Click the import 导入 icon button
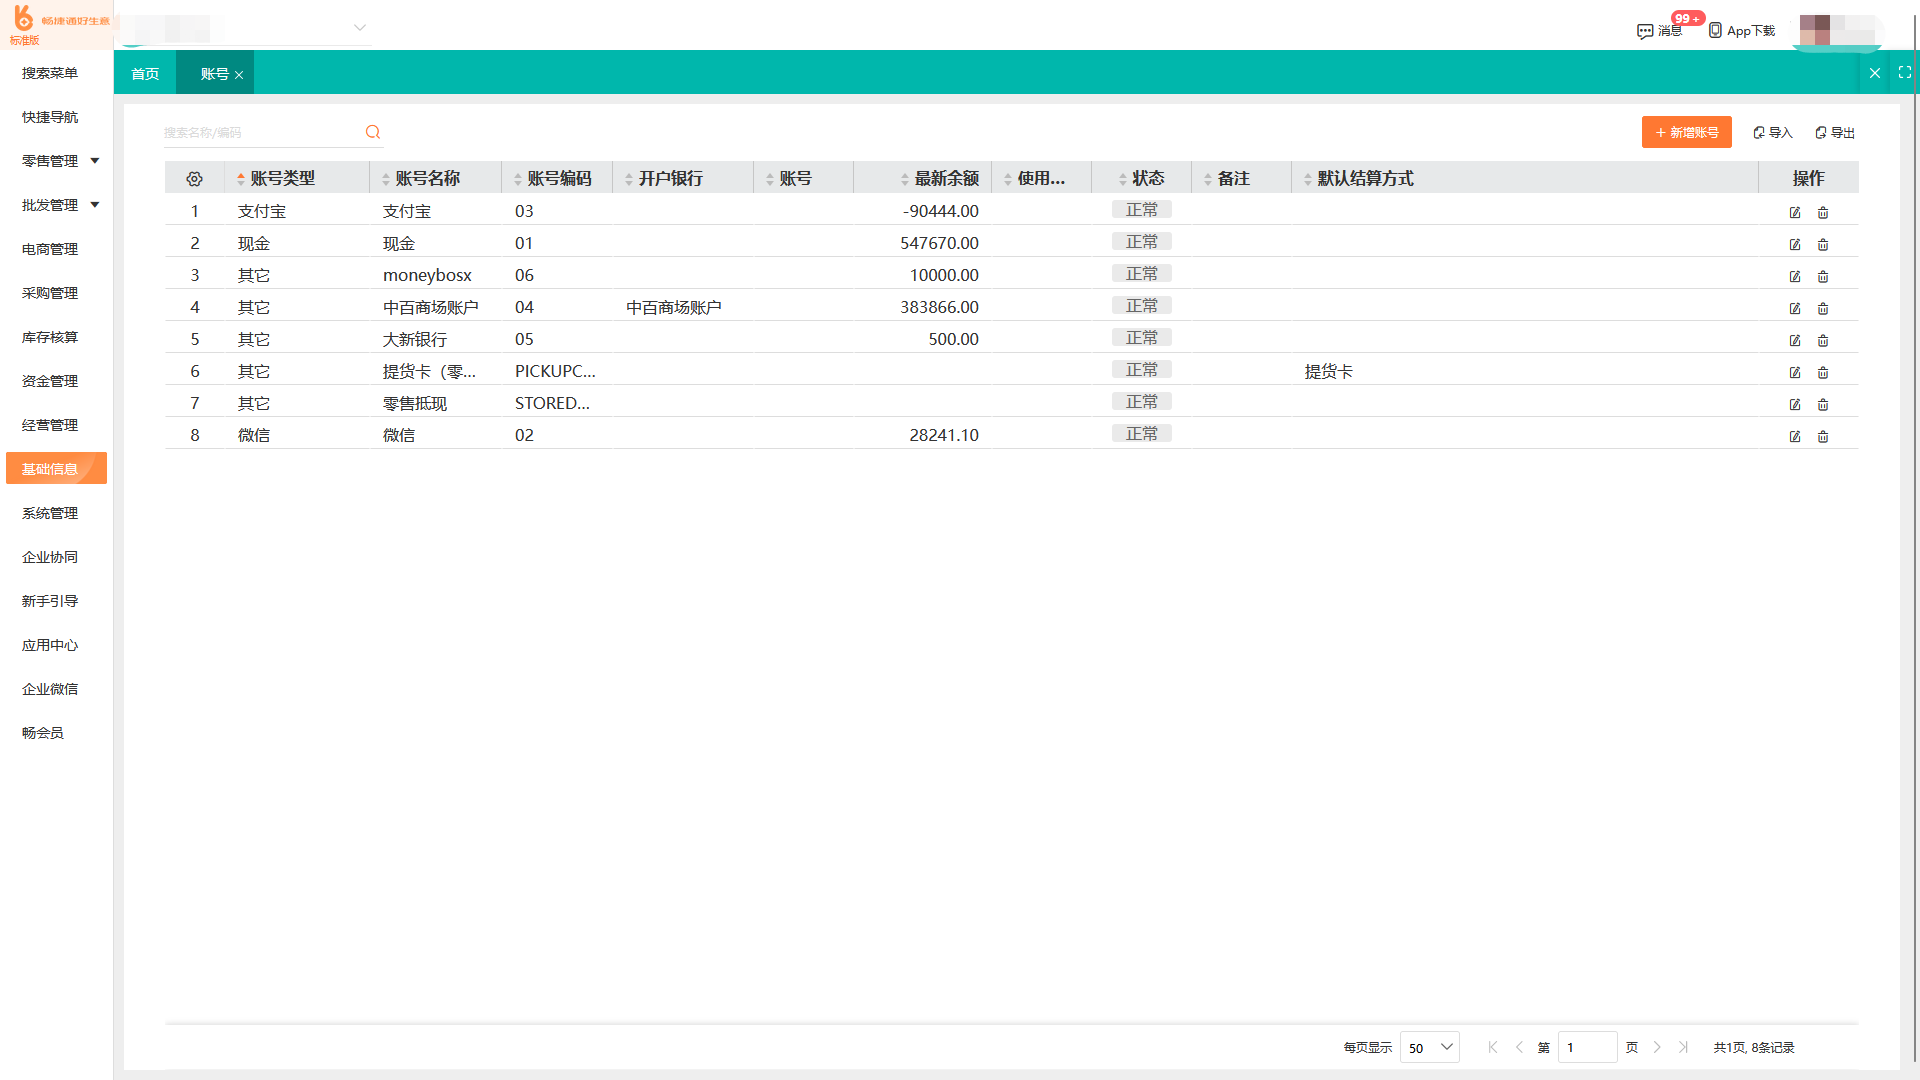The width and height of the screenshot is (1920, 1080). (1774, 132)
